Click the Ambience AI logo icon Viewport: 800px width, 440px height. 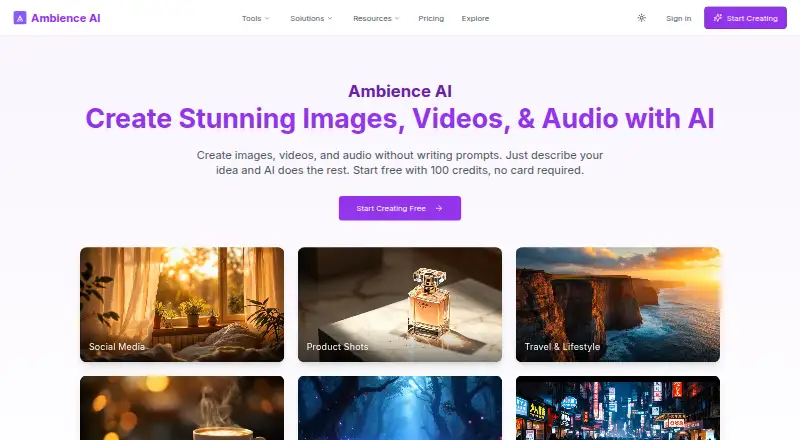point(20,18)
